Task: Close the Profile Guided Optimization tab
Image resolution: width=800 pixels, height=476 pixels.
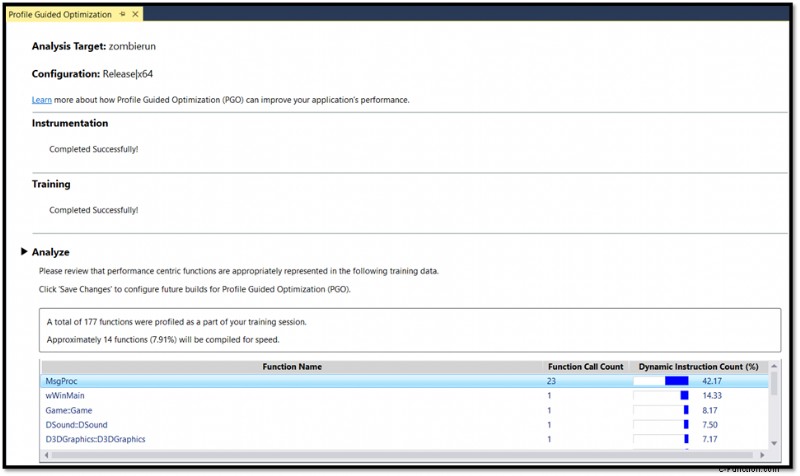Action: pos(135,15)
